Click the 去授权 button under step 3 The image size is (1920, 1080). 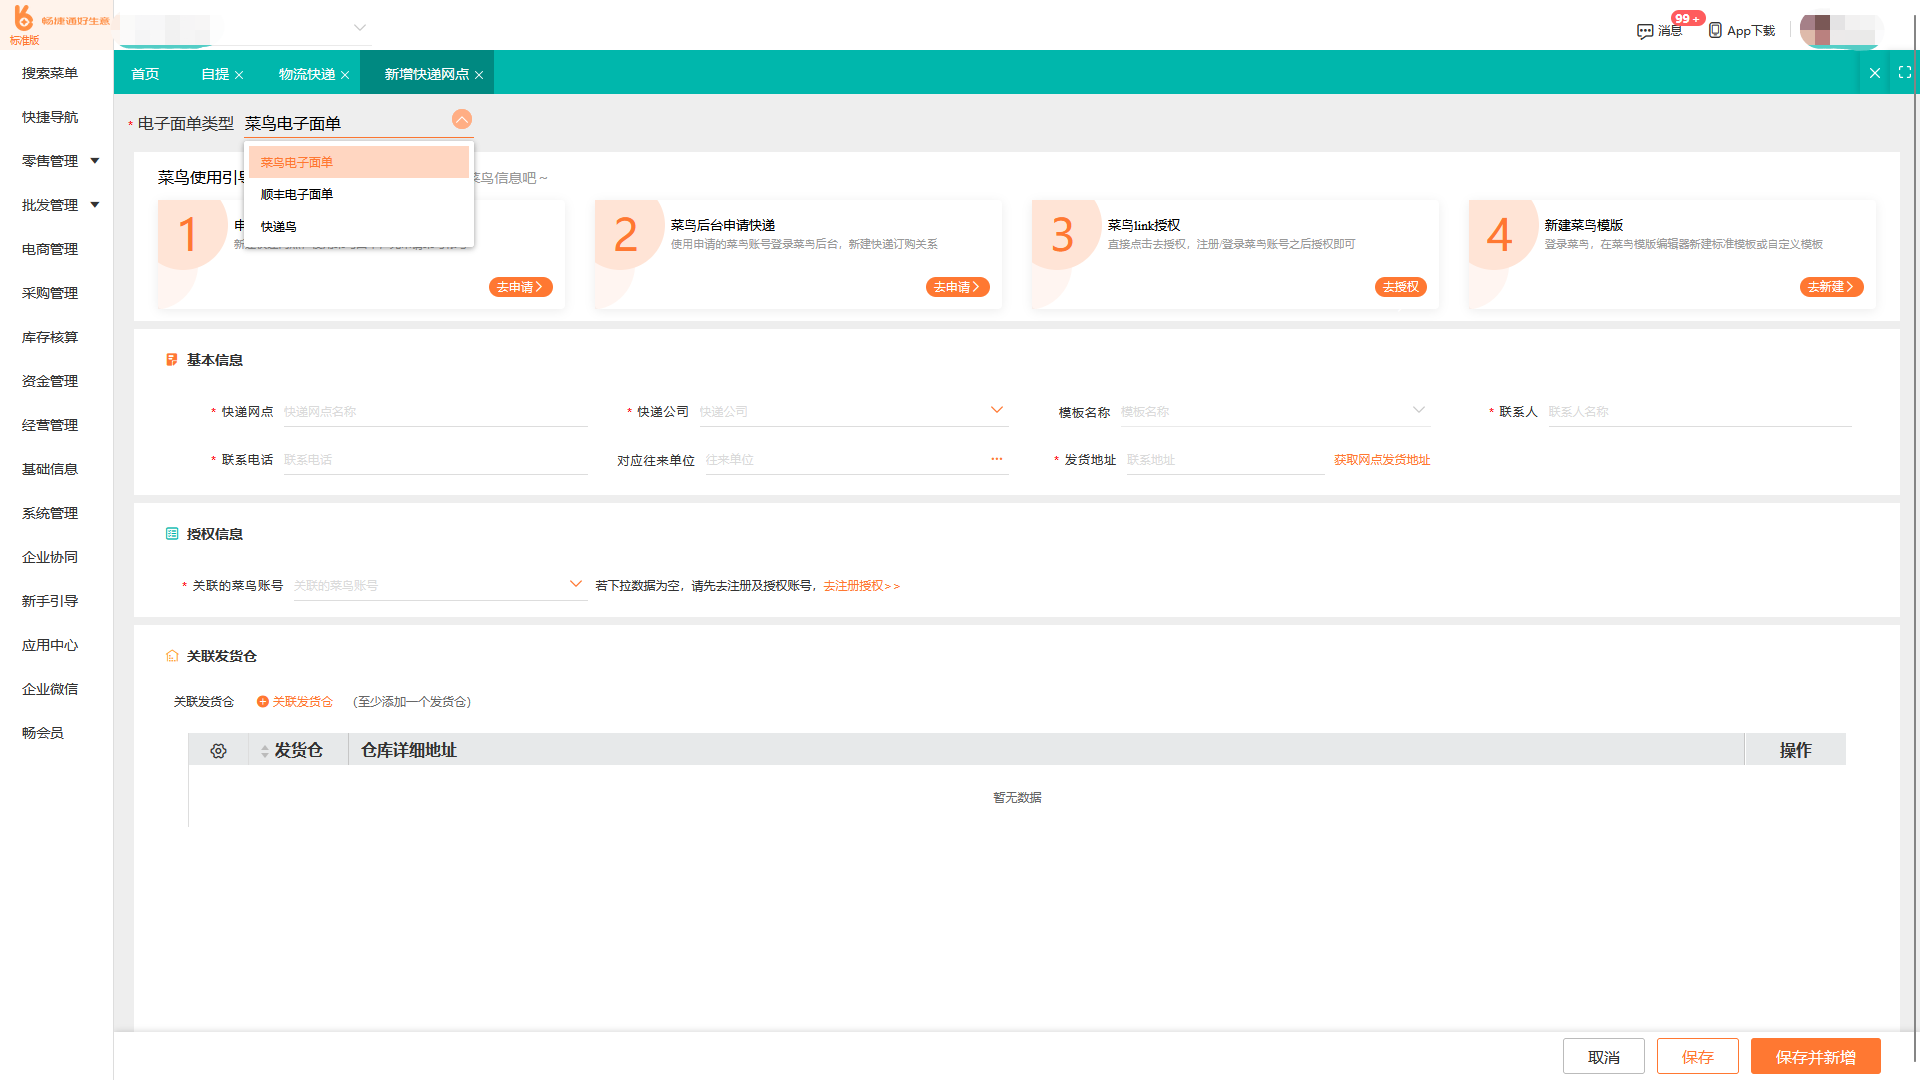point(1400,286)
